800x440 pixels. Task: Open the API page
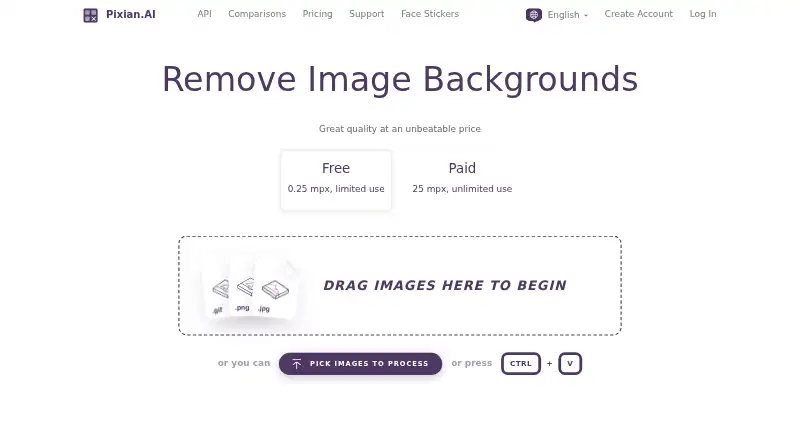click(x=205, y=14)
